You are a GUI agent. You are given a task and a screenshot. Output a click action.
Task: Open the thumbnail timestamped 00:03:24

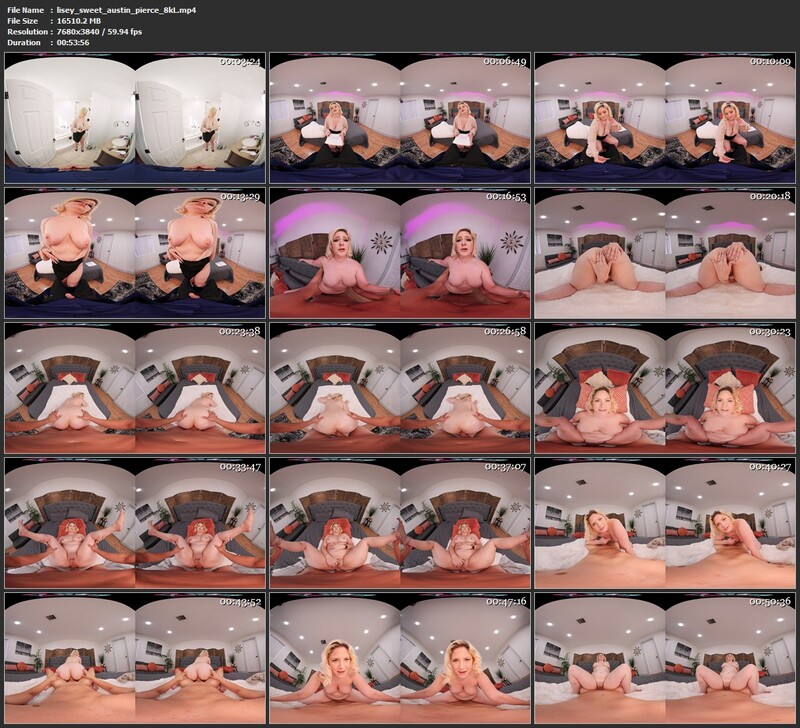point(135,118)
